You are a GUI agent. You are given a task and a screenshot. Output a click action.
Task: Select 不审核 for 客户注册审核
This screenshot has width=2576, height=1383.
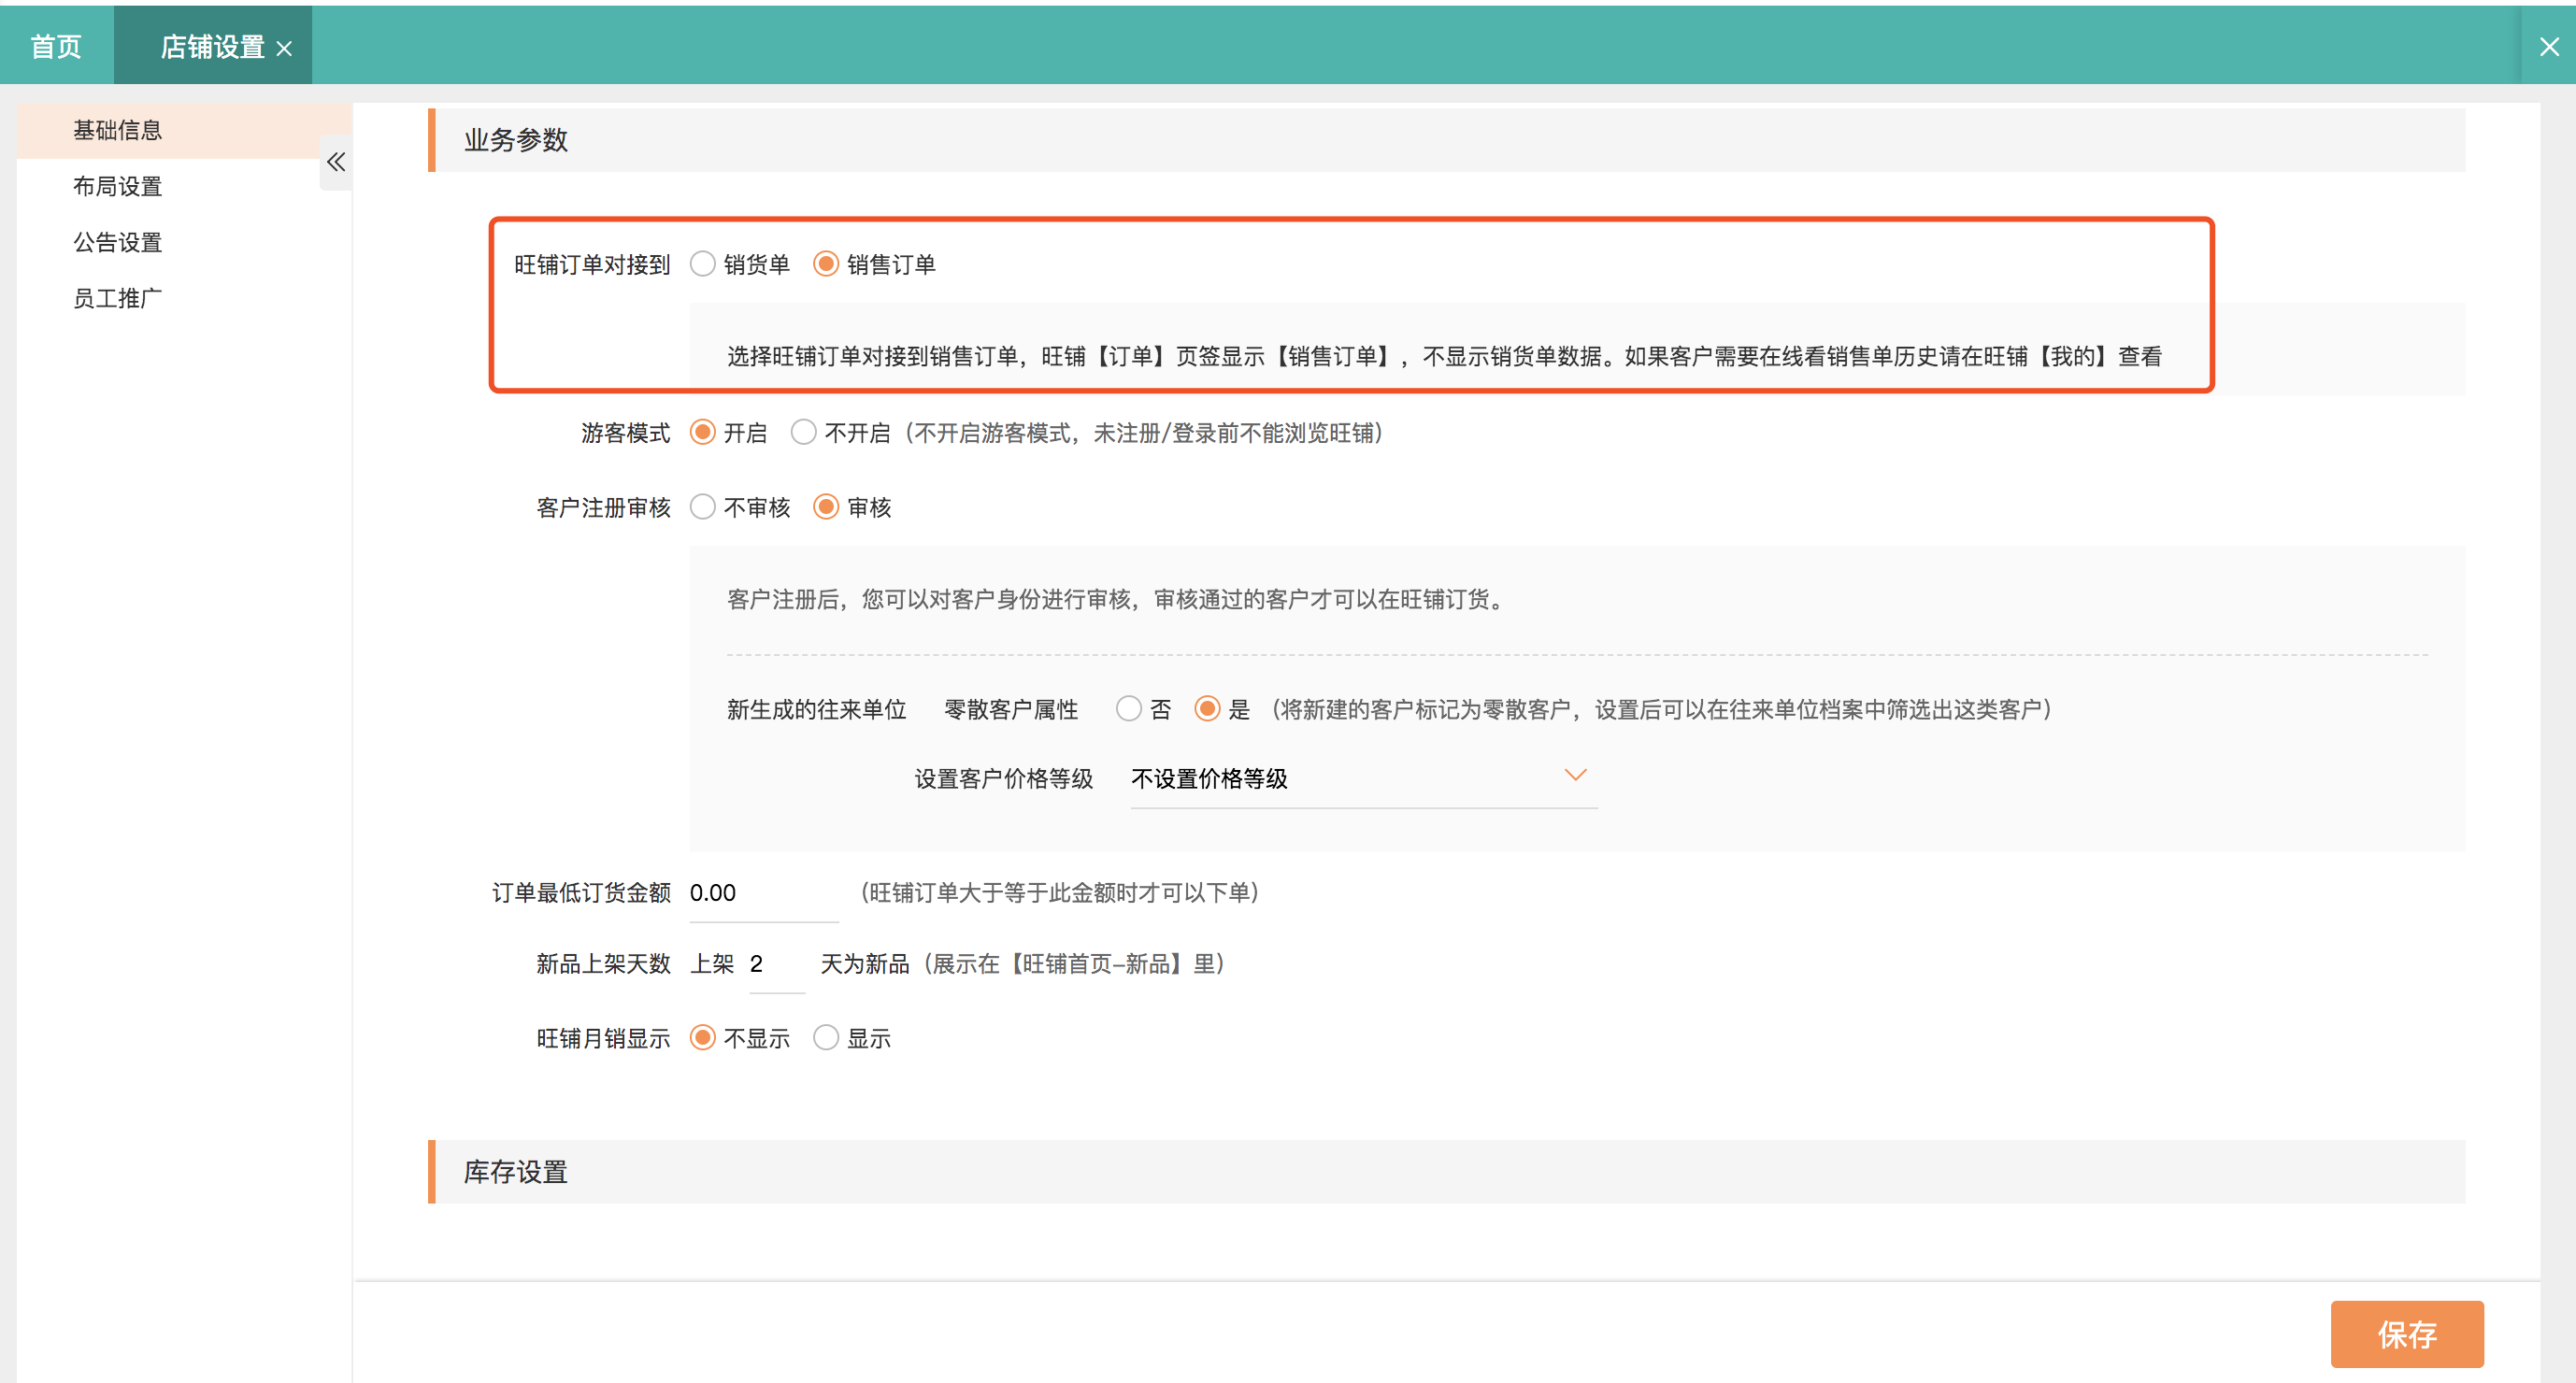pos(700,506)
